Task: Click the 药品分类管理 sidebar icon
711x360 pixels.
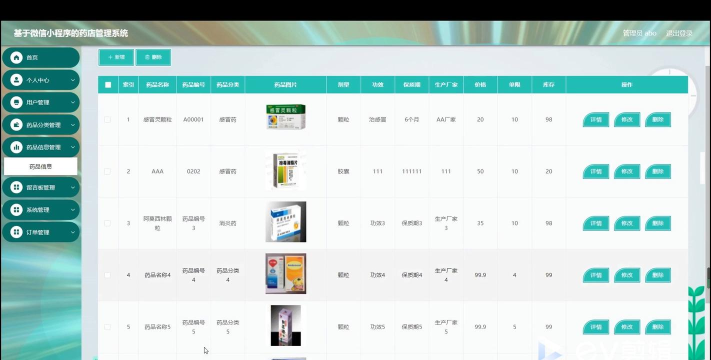Action: pos(16,125)
